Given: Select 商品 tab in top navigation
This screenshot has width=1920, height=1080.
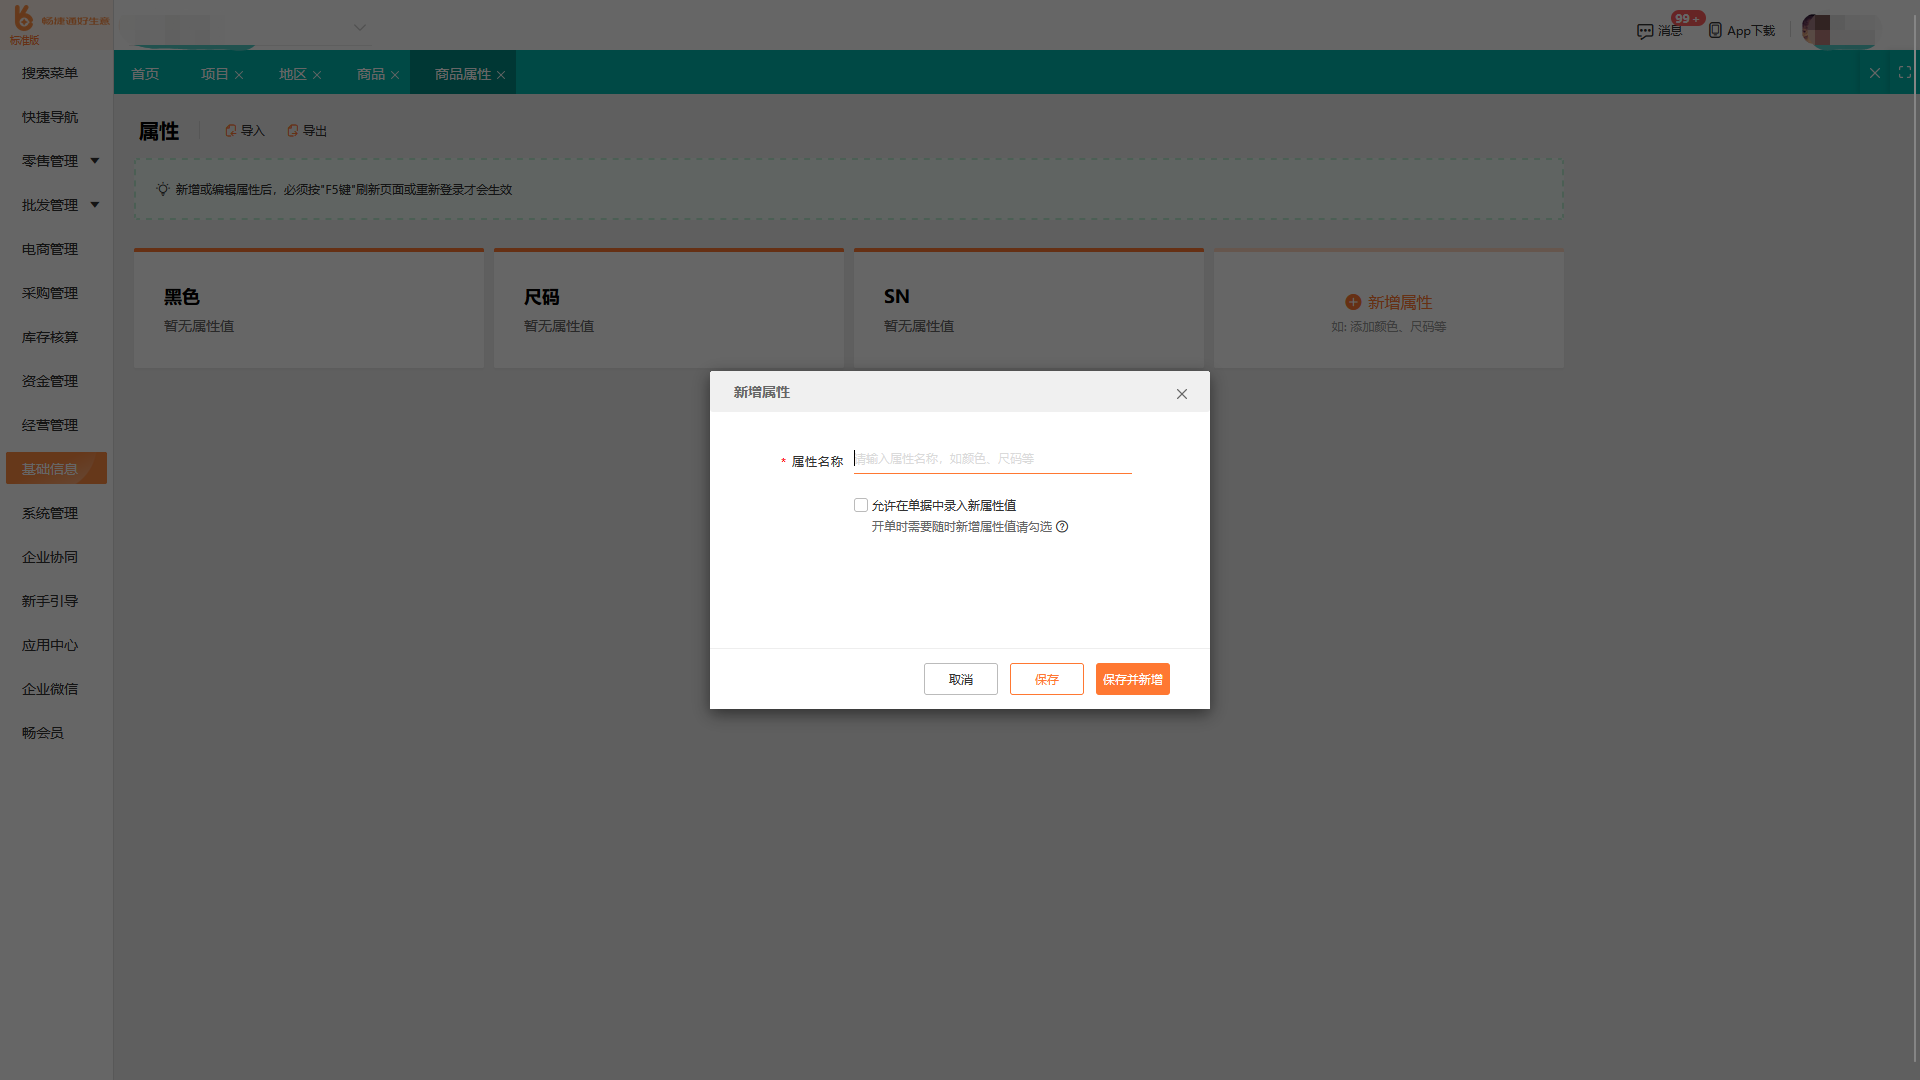Looking at the screenshot, I should click(372, 73).
